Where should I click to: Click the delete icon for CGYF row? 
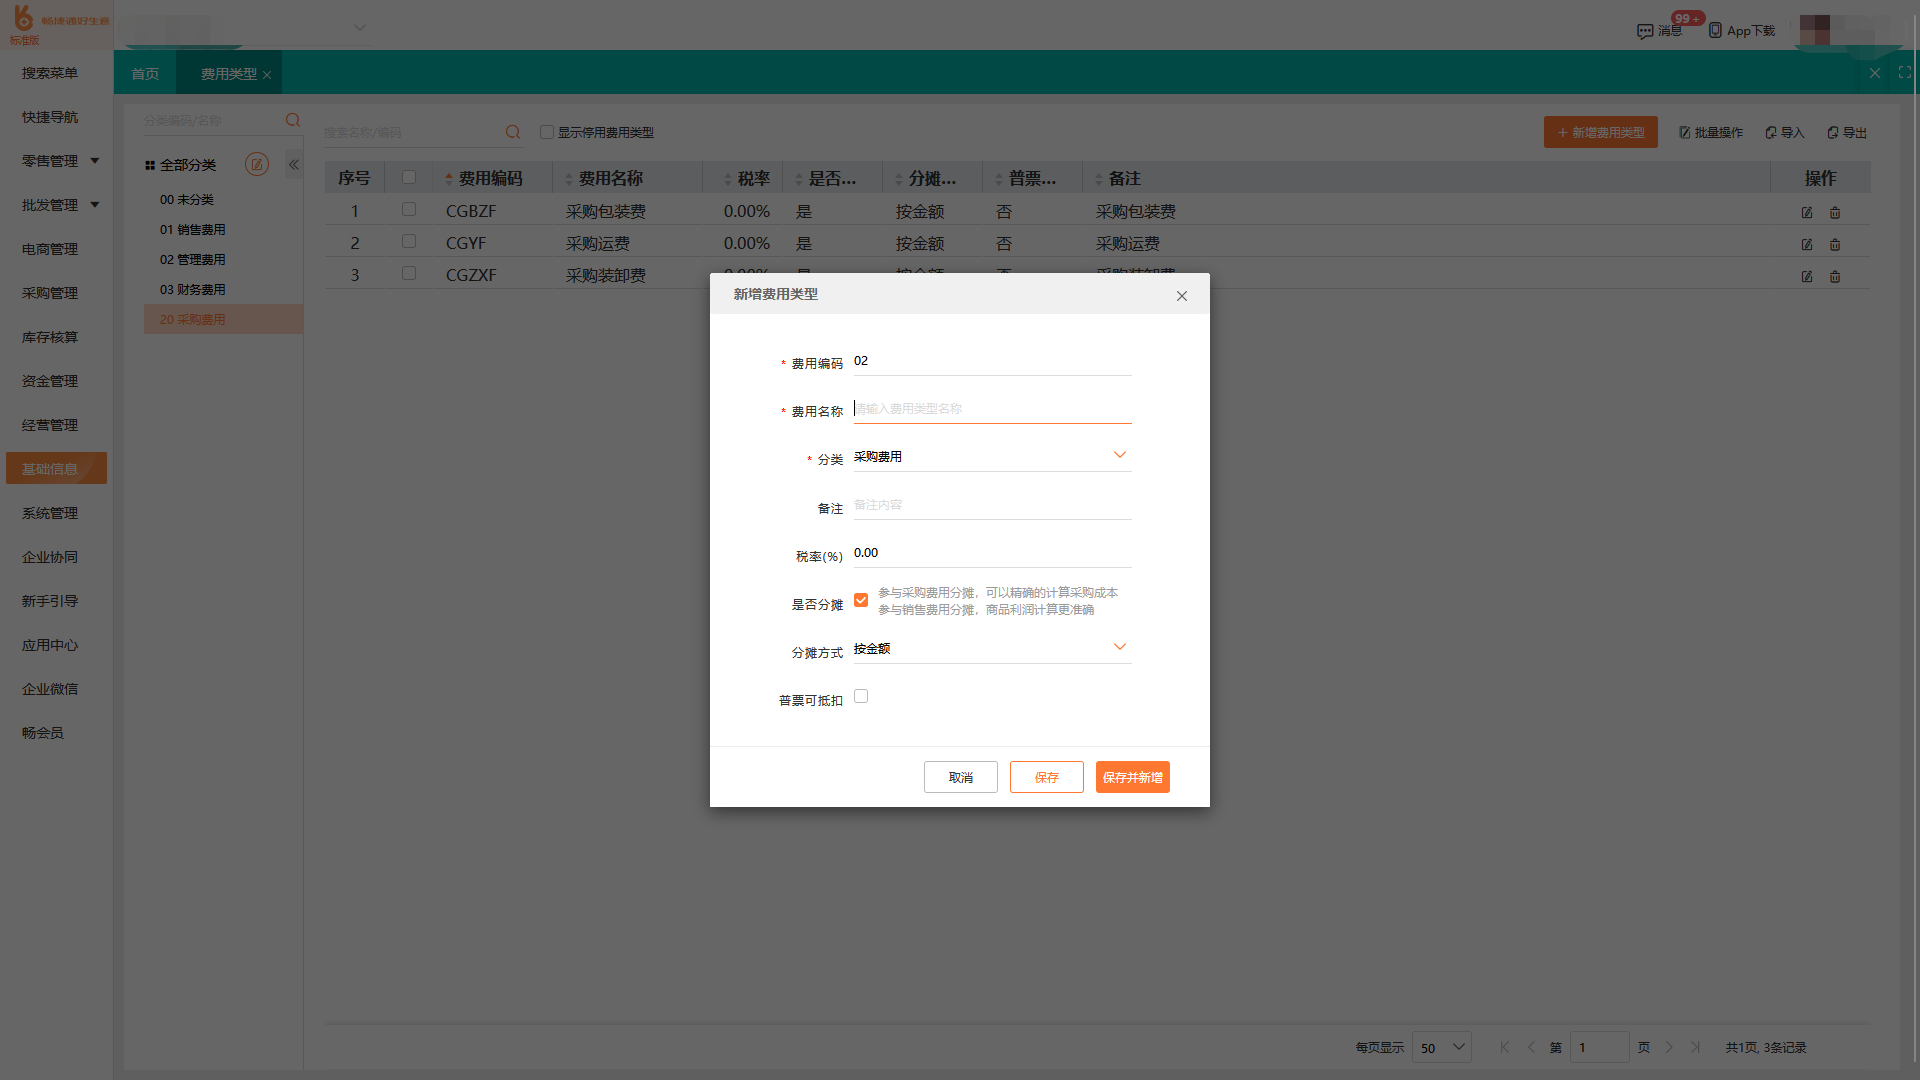point(1834,244)
